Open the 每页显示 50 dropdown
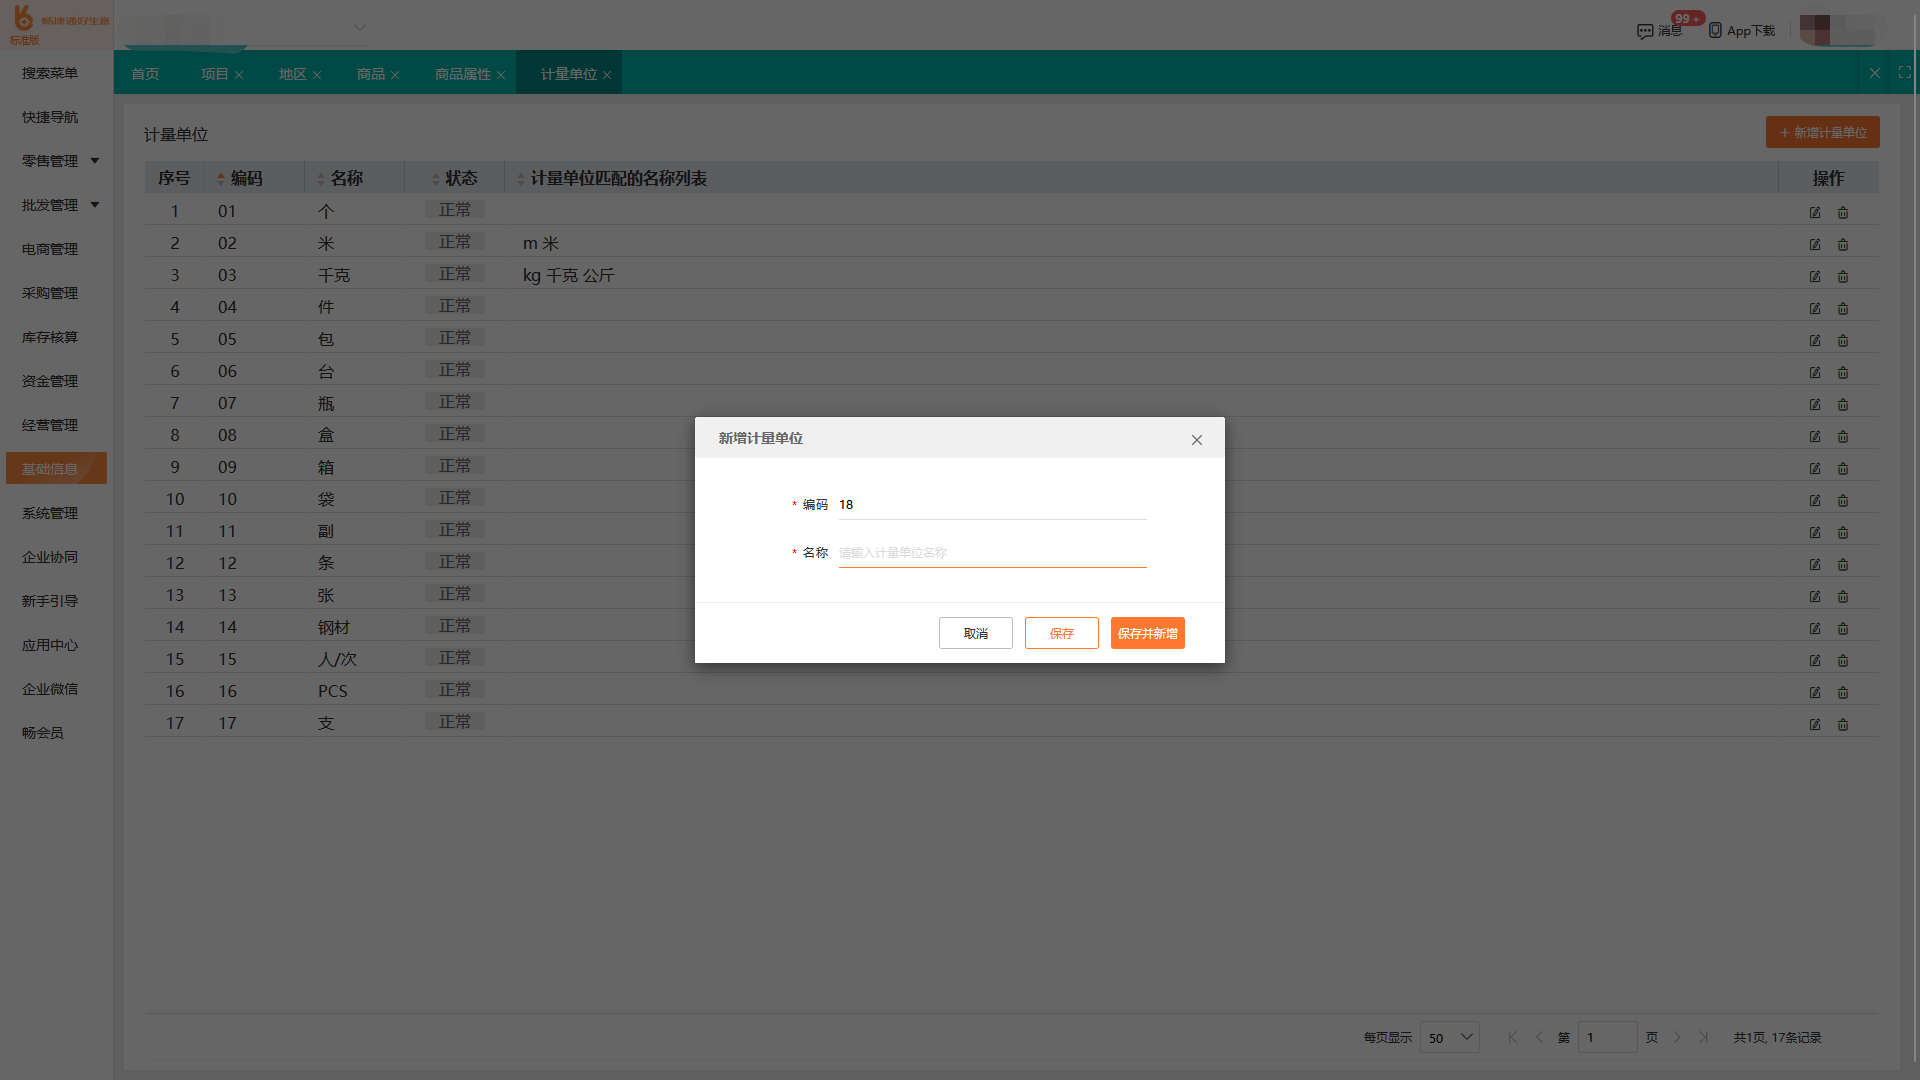The height and width of the screenshot is (1080, 1920). 1451,1036
